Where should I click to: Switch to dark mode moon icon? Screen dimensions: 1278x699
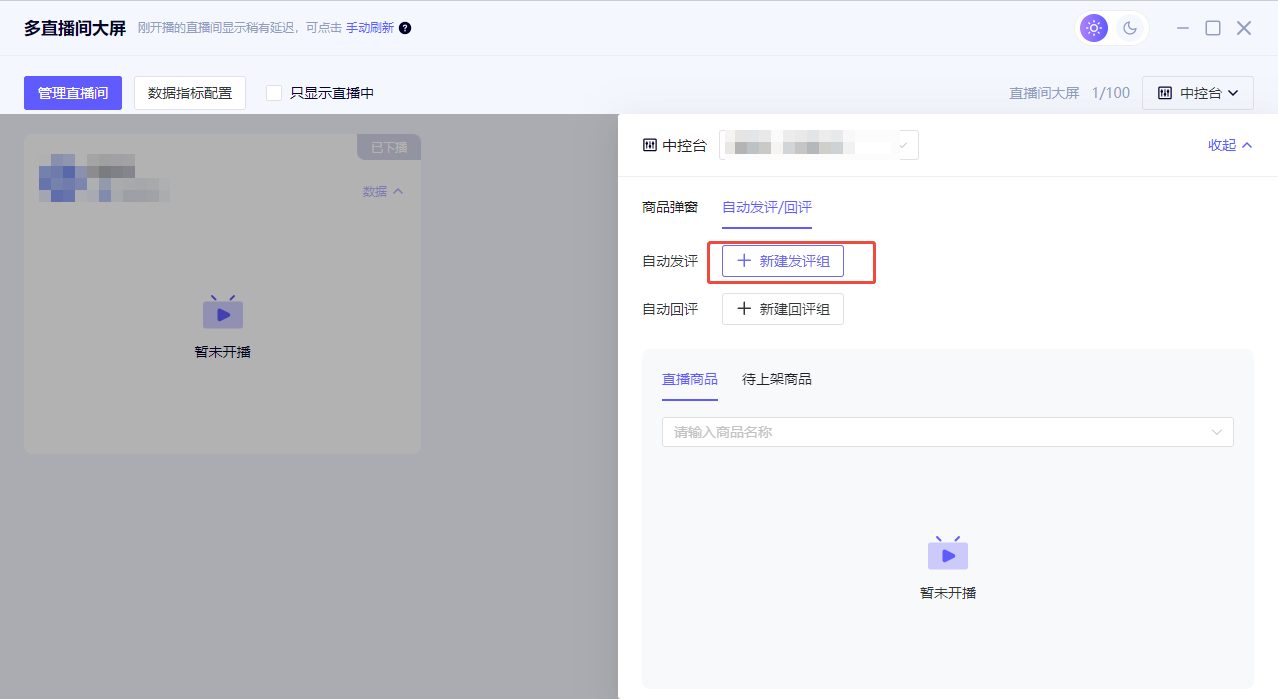(1130, 28)
